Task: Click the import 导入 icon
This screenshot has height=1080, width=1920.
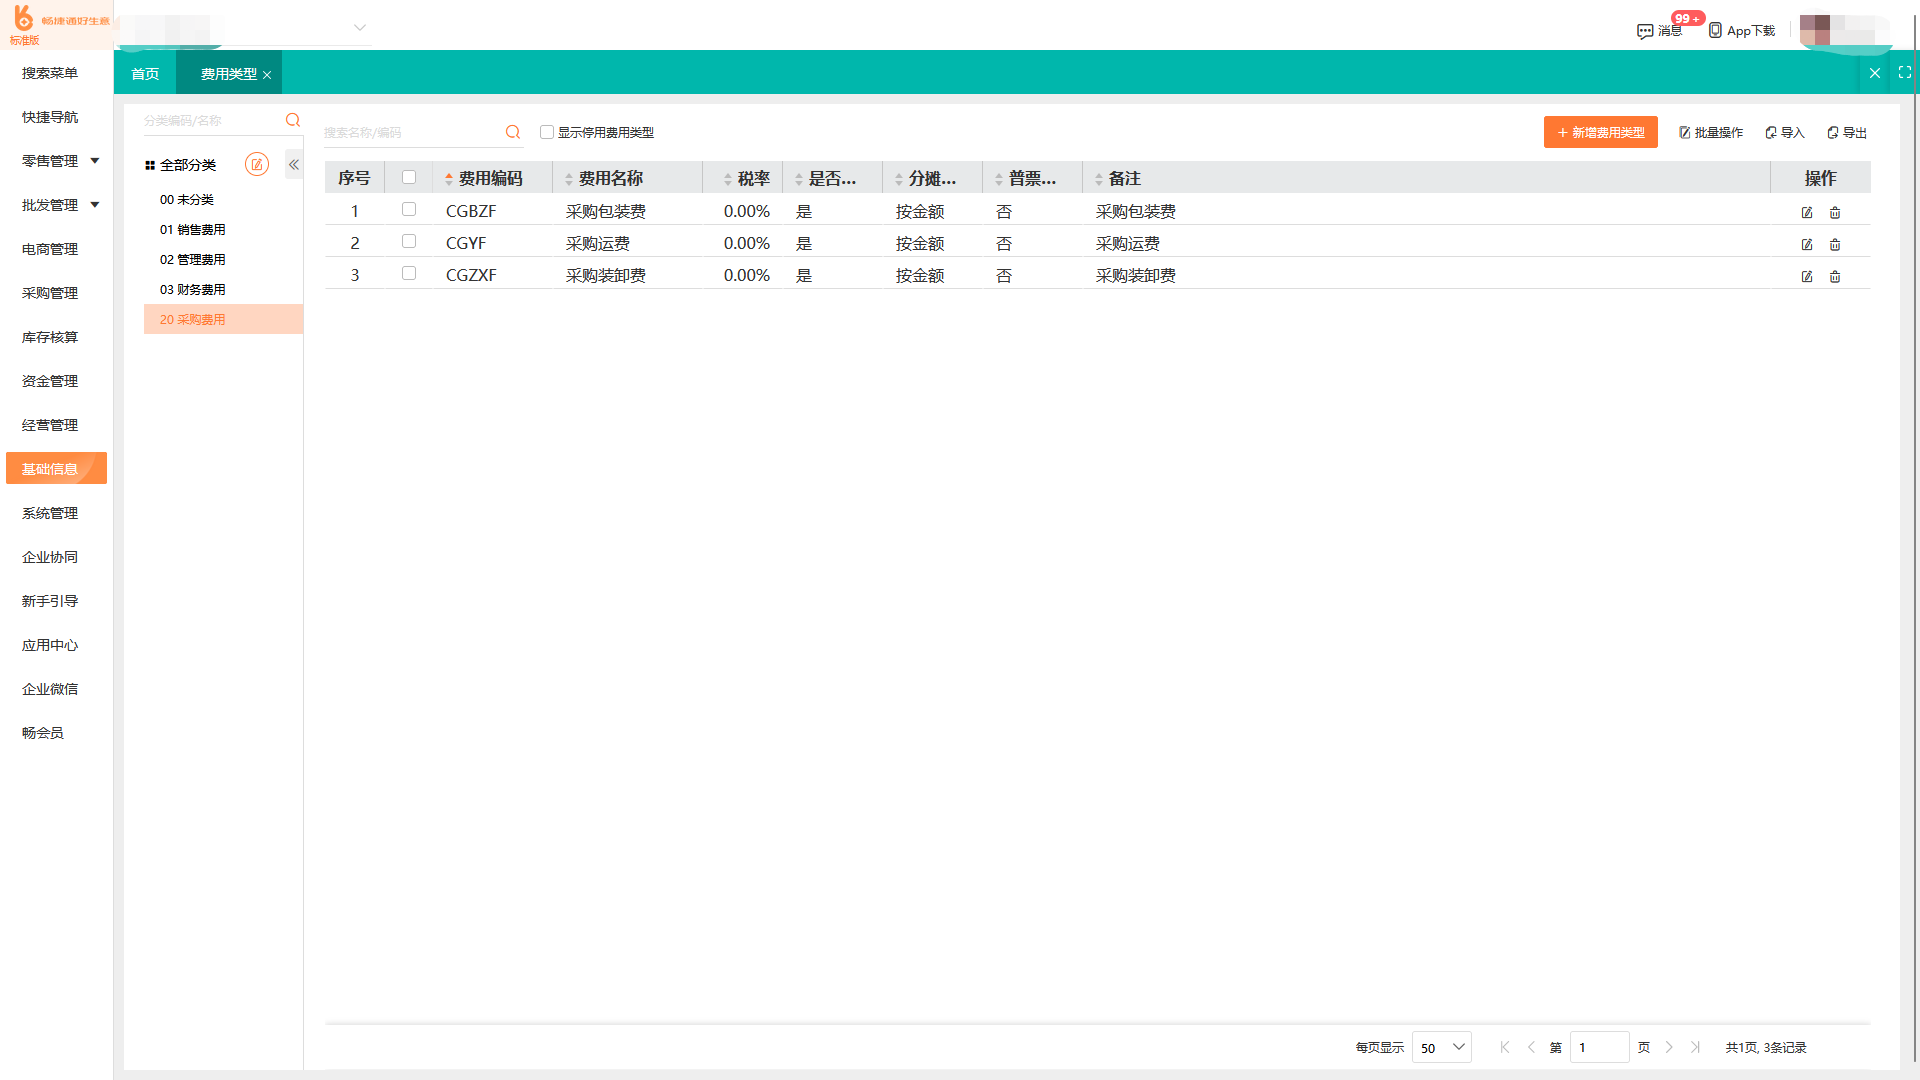Action: tap(1787, 131)
